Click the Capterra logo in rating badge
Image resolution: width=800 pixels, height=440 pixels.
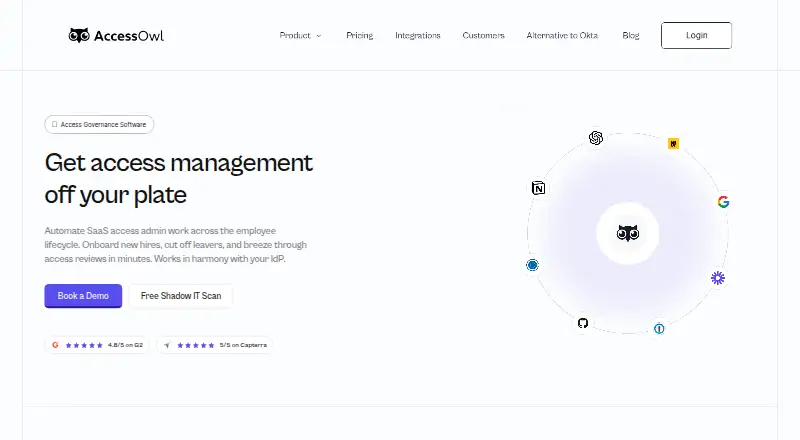(167, 345)
